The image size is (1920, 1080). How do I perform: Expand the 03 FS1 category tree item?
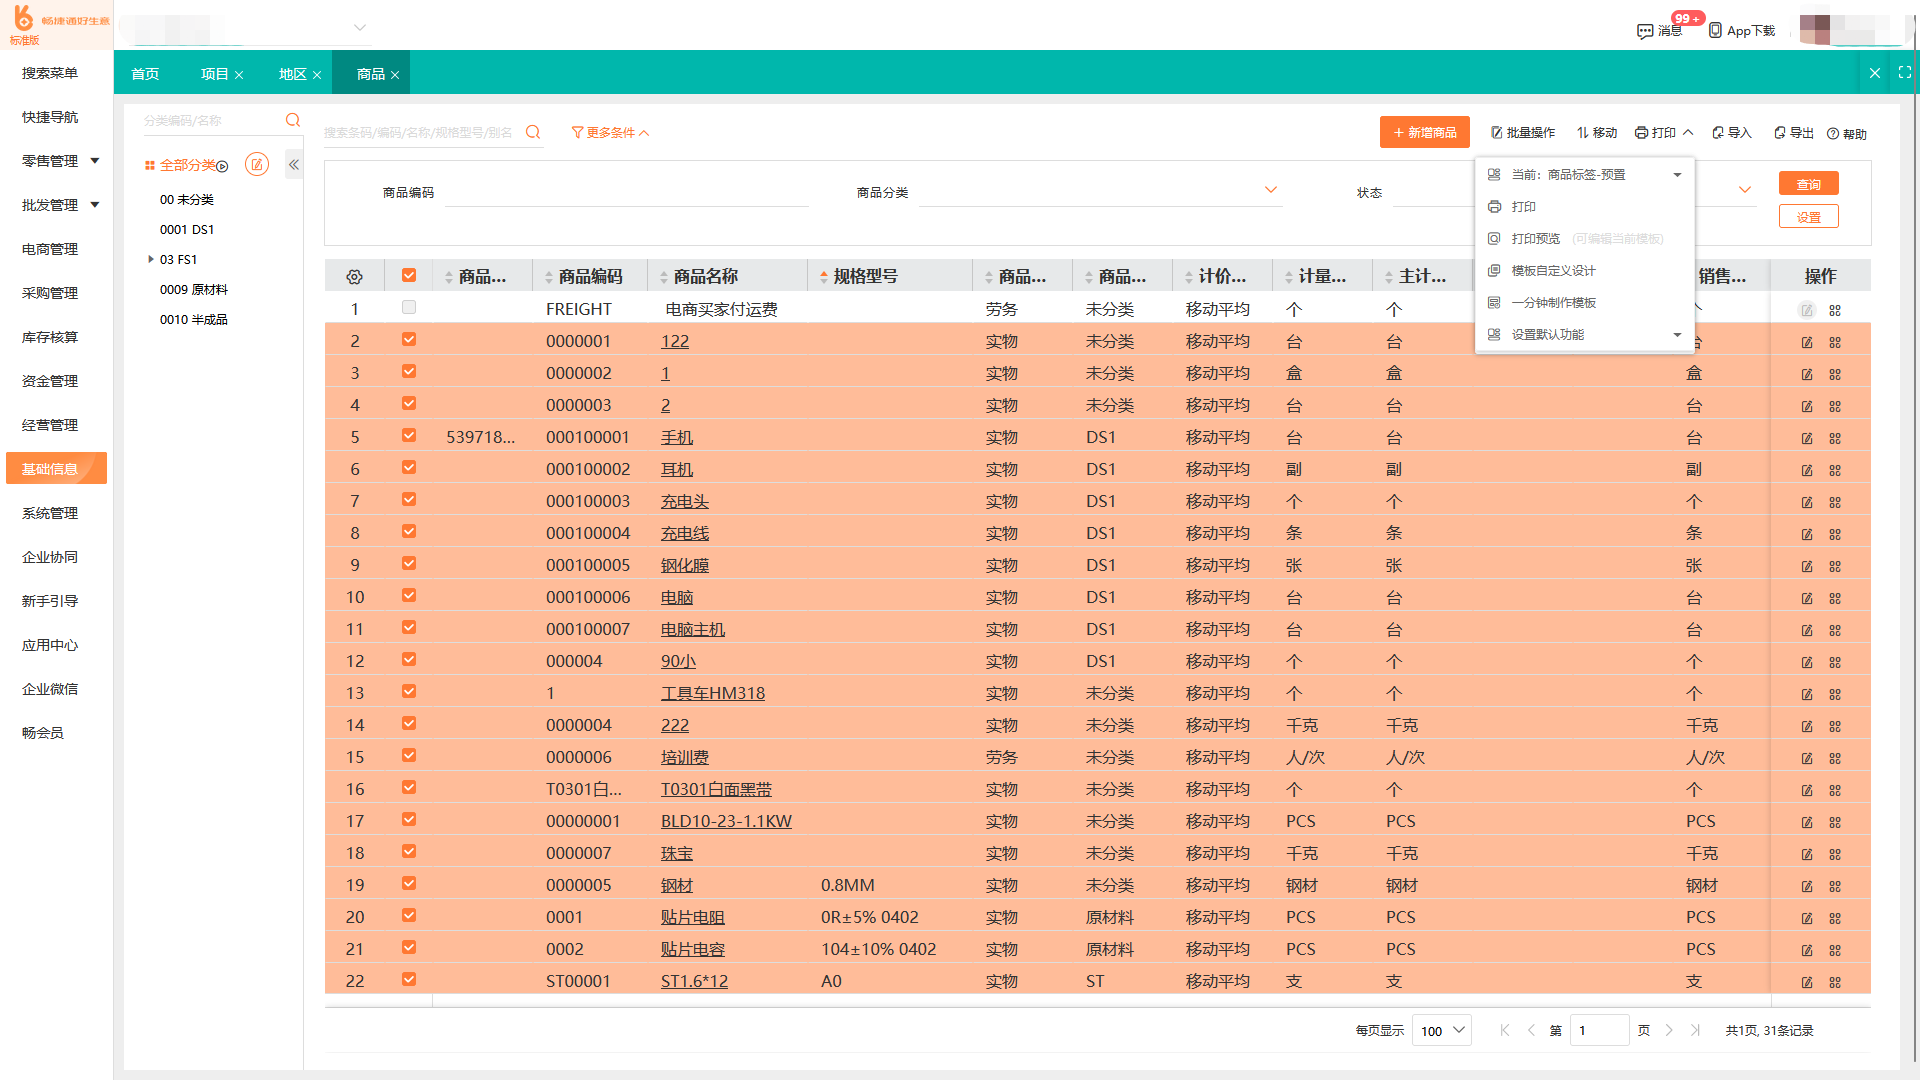click(x=150, y=258)
